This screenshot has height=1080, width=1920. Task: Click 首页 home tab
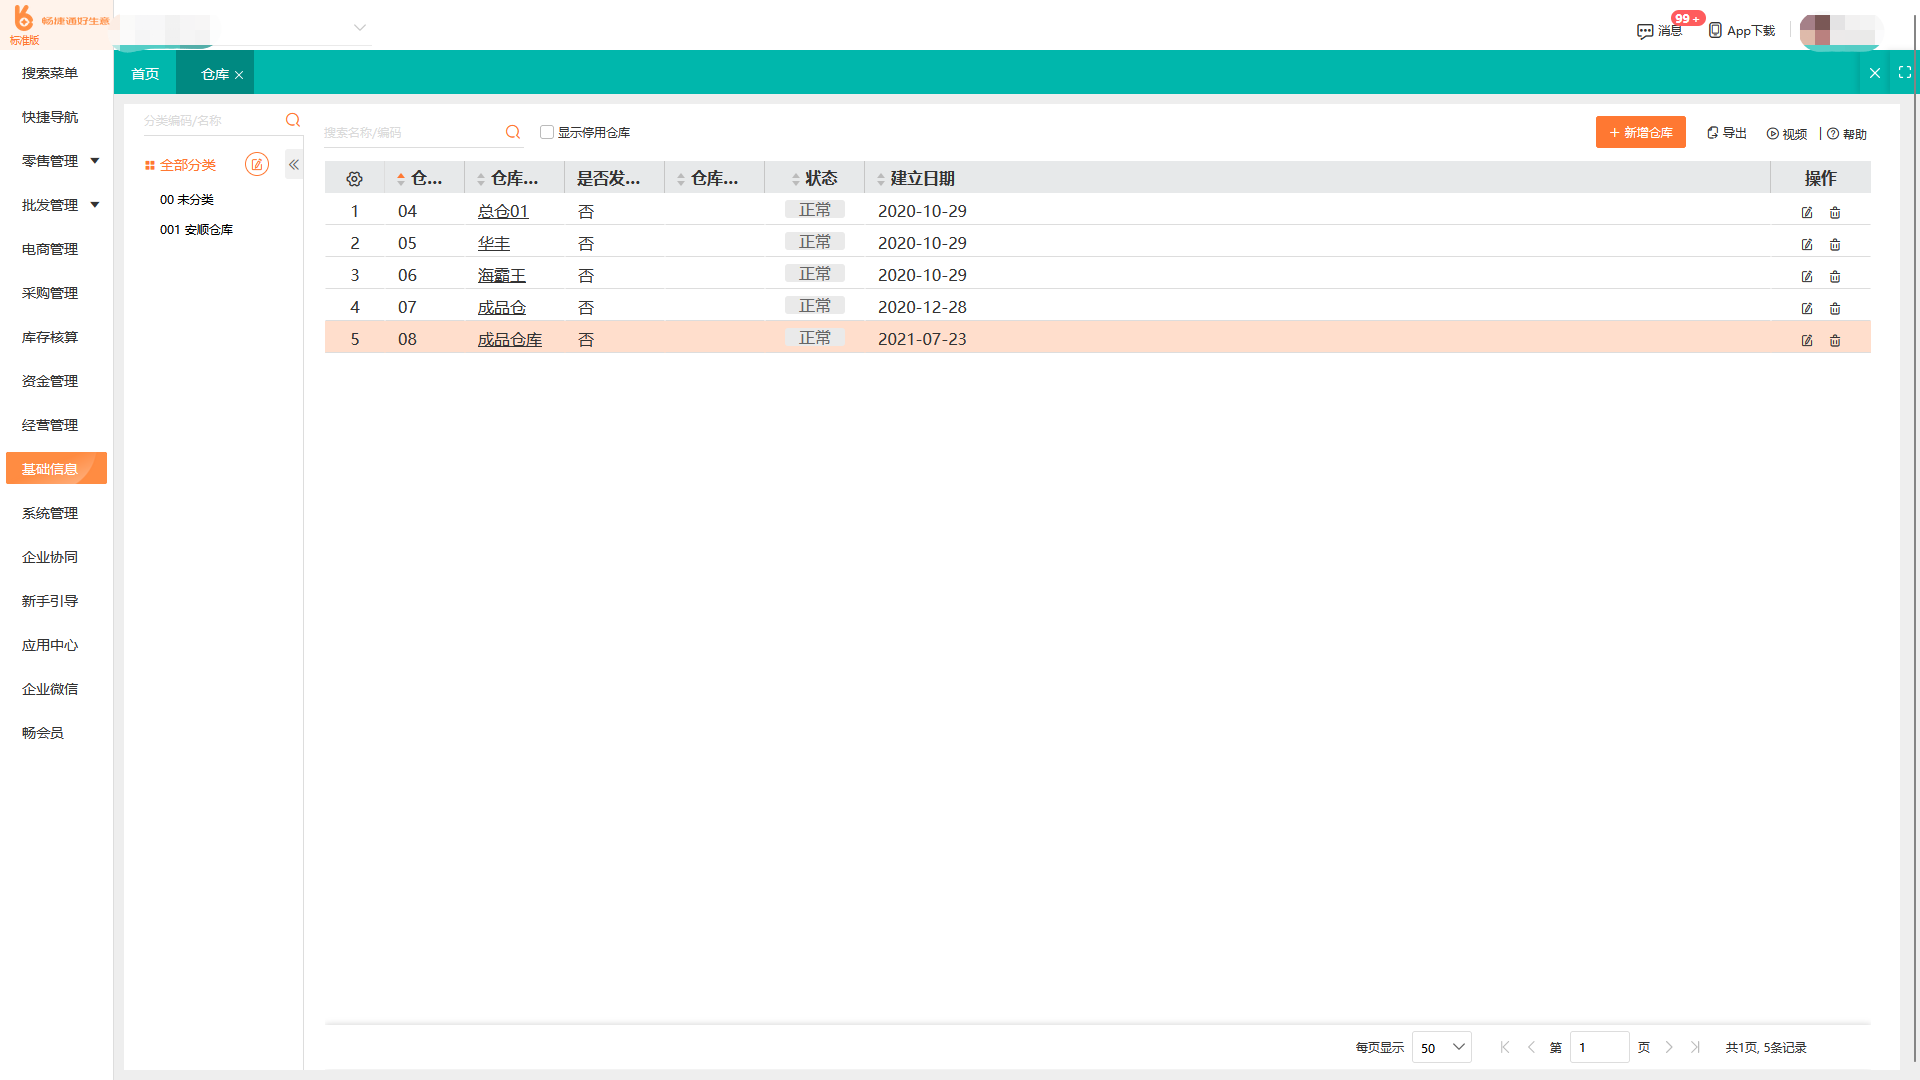[146, 74]
